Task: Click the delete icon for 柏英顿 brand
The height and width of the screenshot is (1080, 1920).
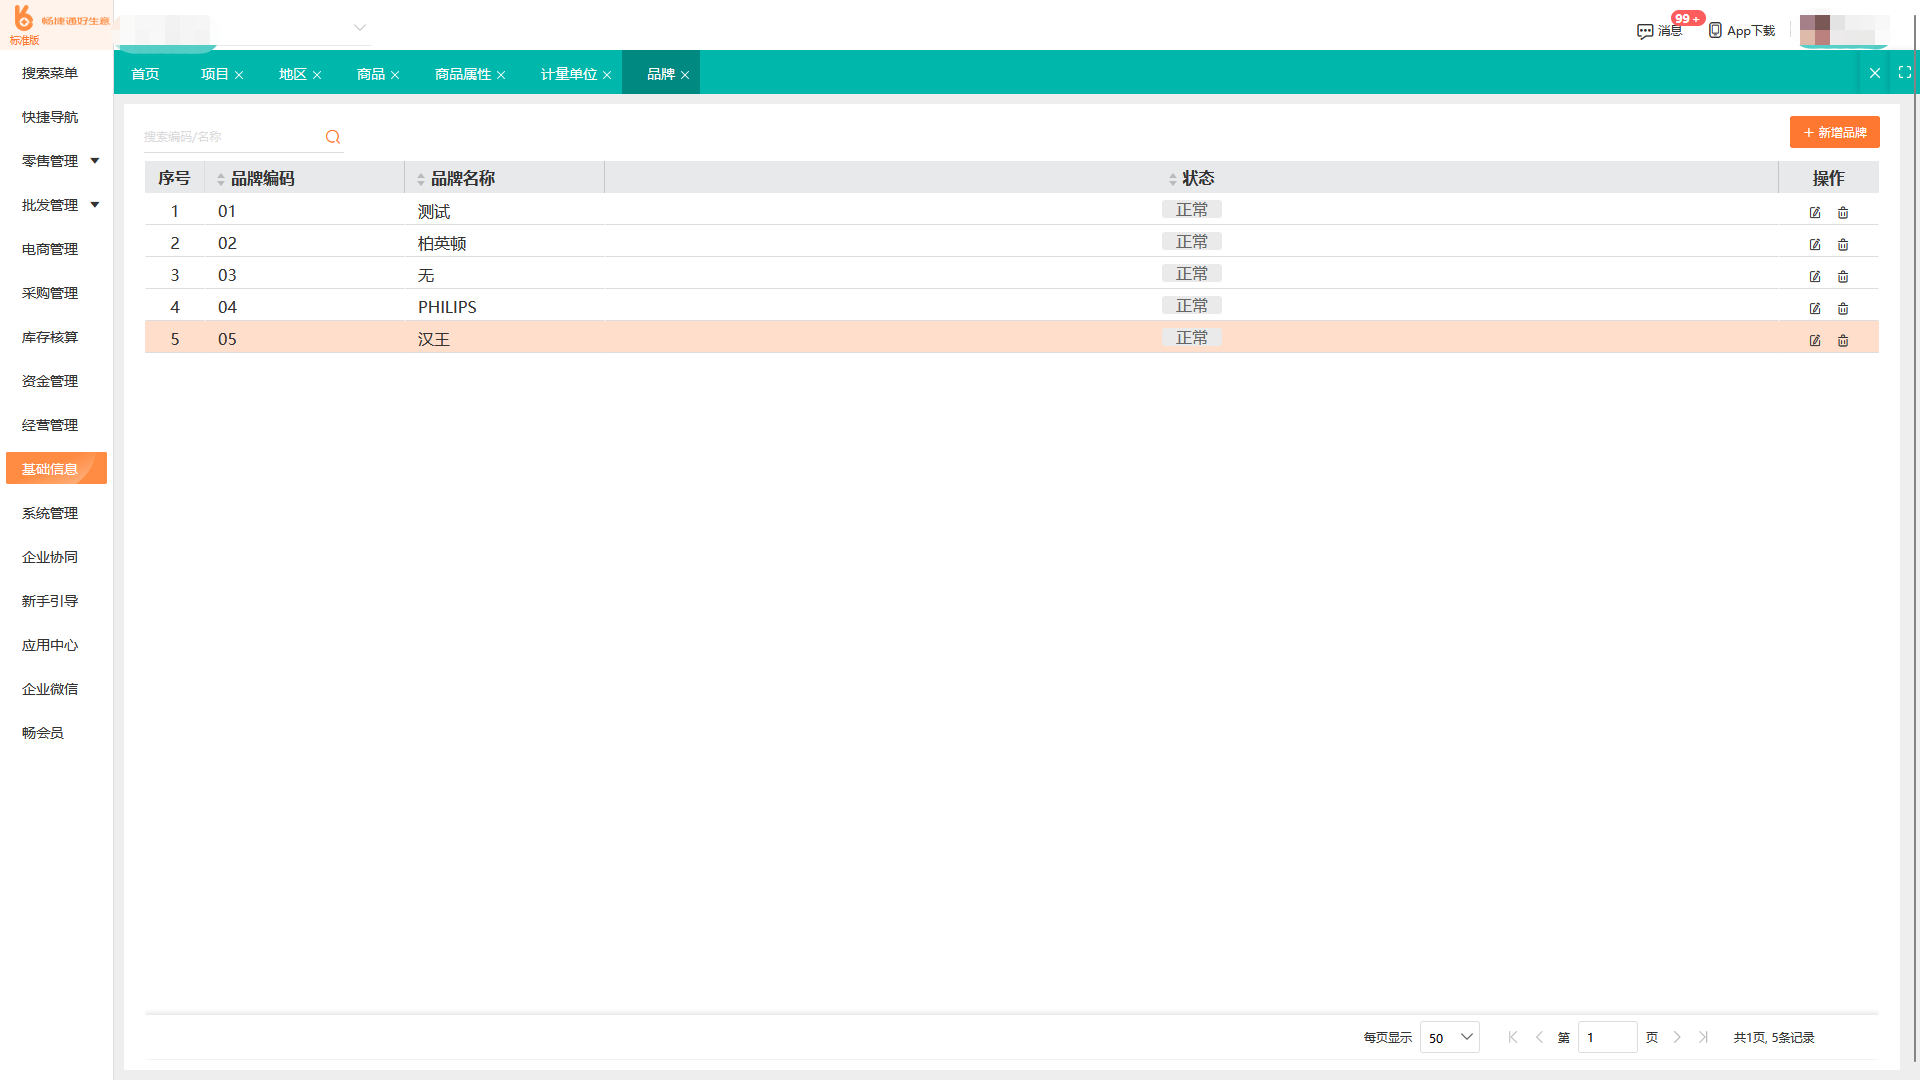Action: click(x=1844, y=243)
